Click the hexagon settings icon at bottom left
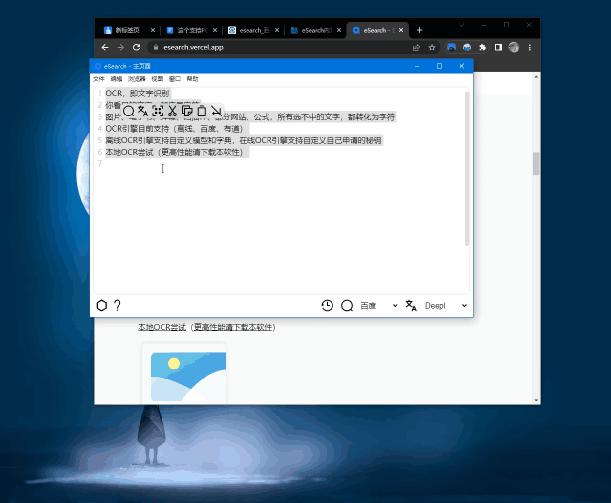Screen dimensions: 611x503 (102, 306)
